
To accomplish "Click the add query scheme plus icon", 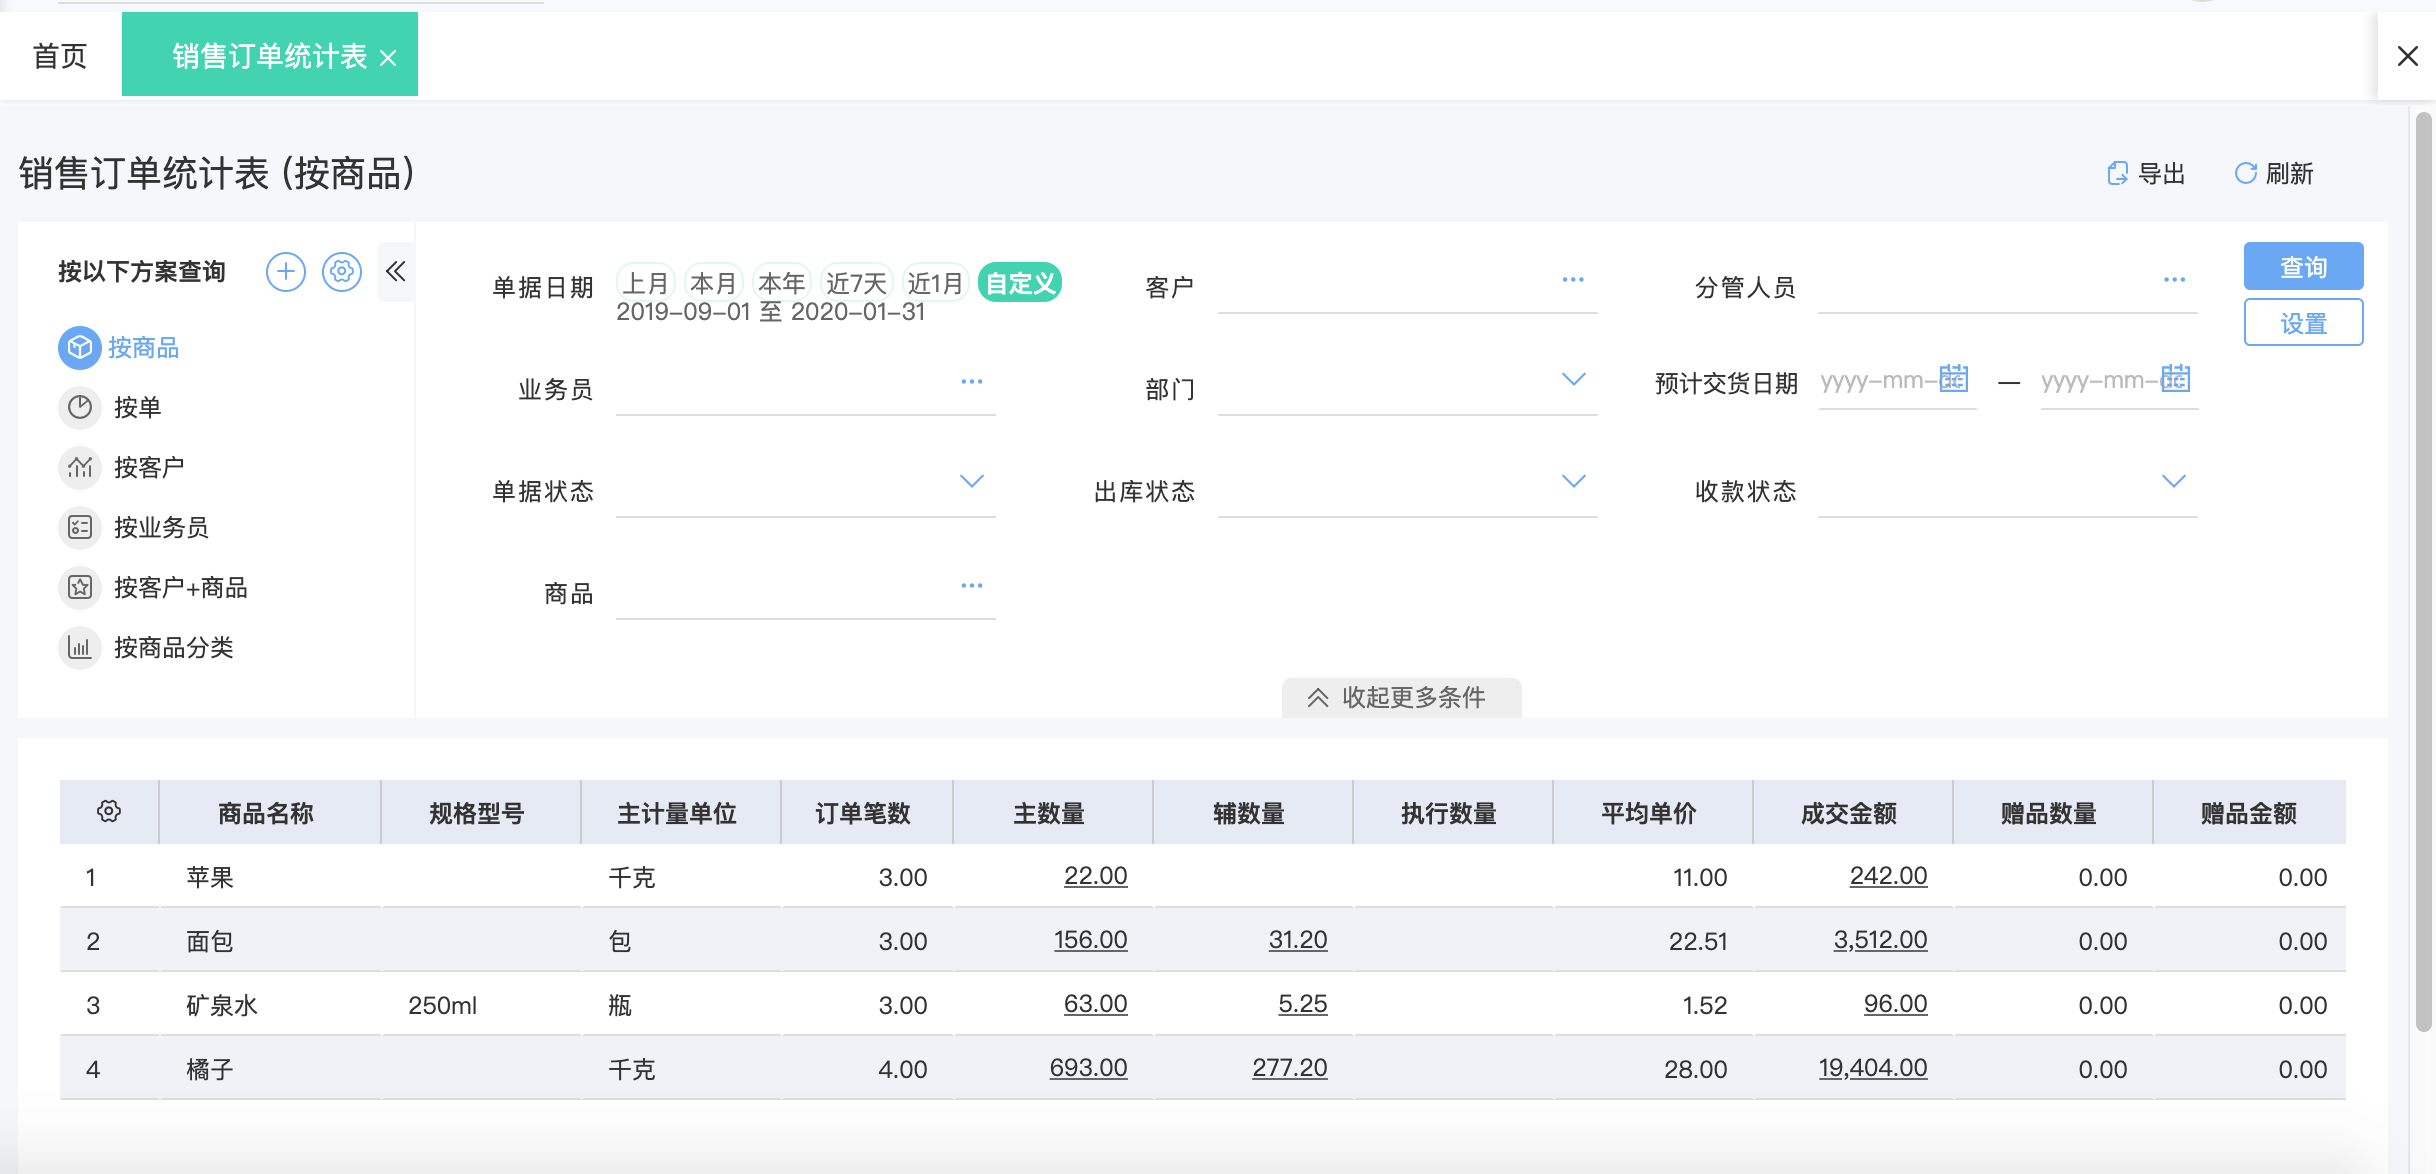I will click(x=286, y=273).
